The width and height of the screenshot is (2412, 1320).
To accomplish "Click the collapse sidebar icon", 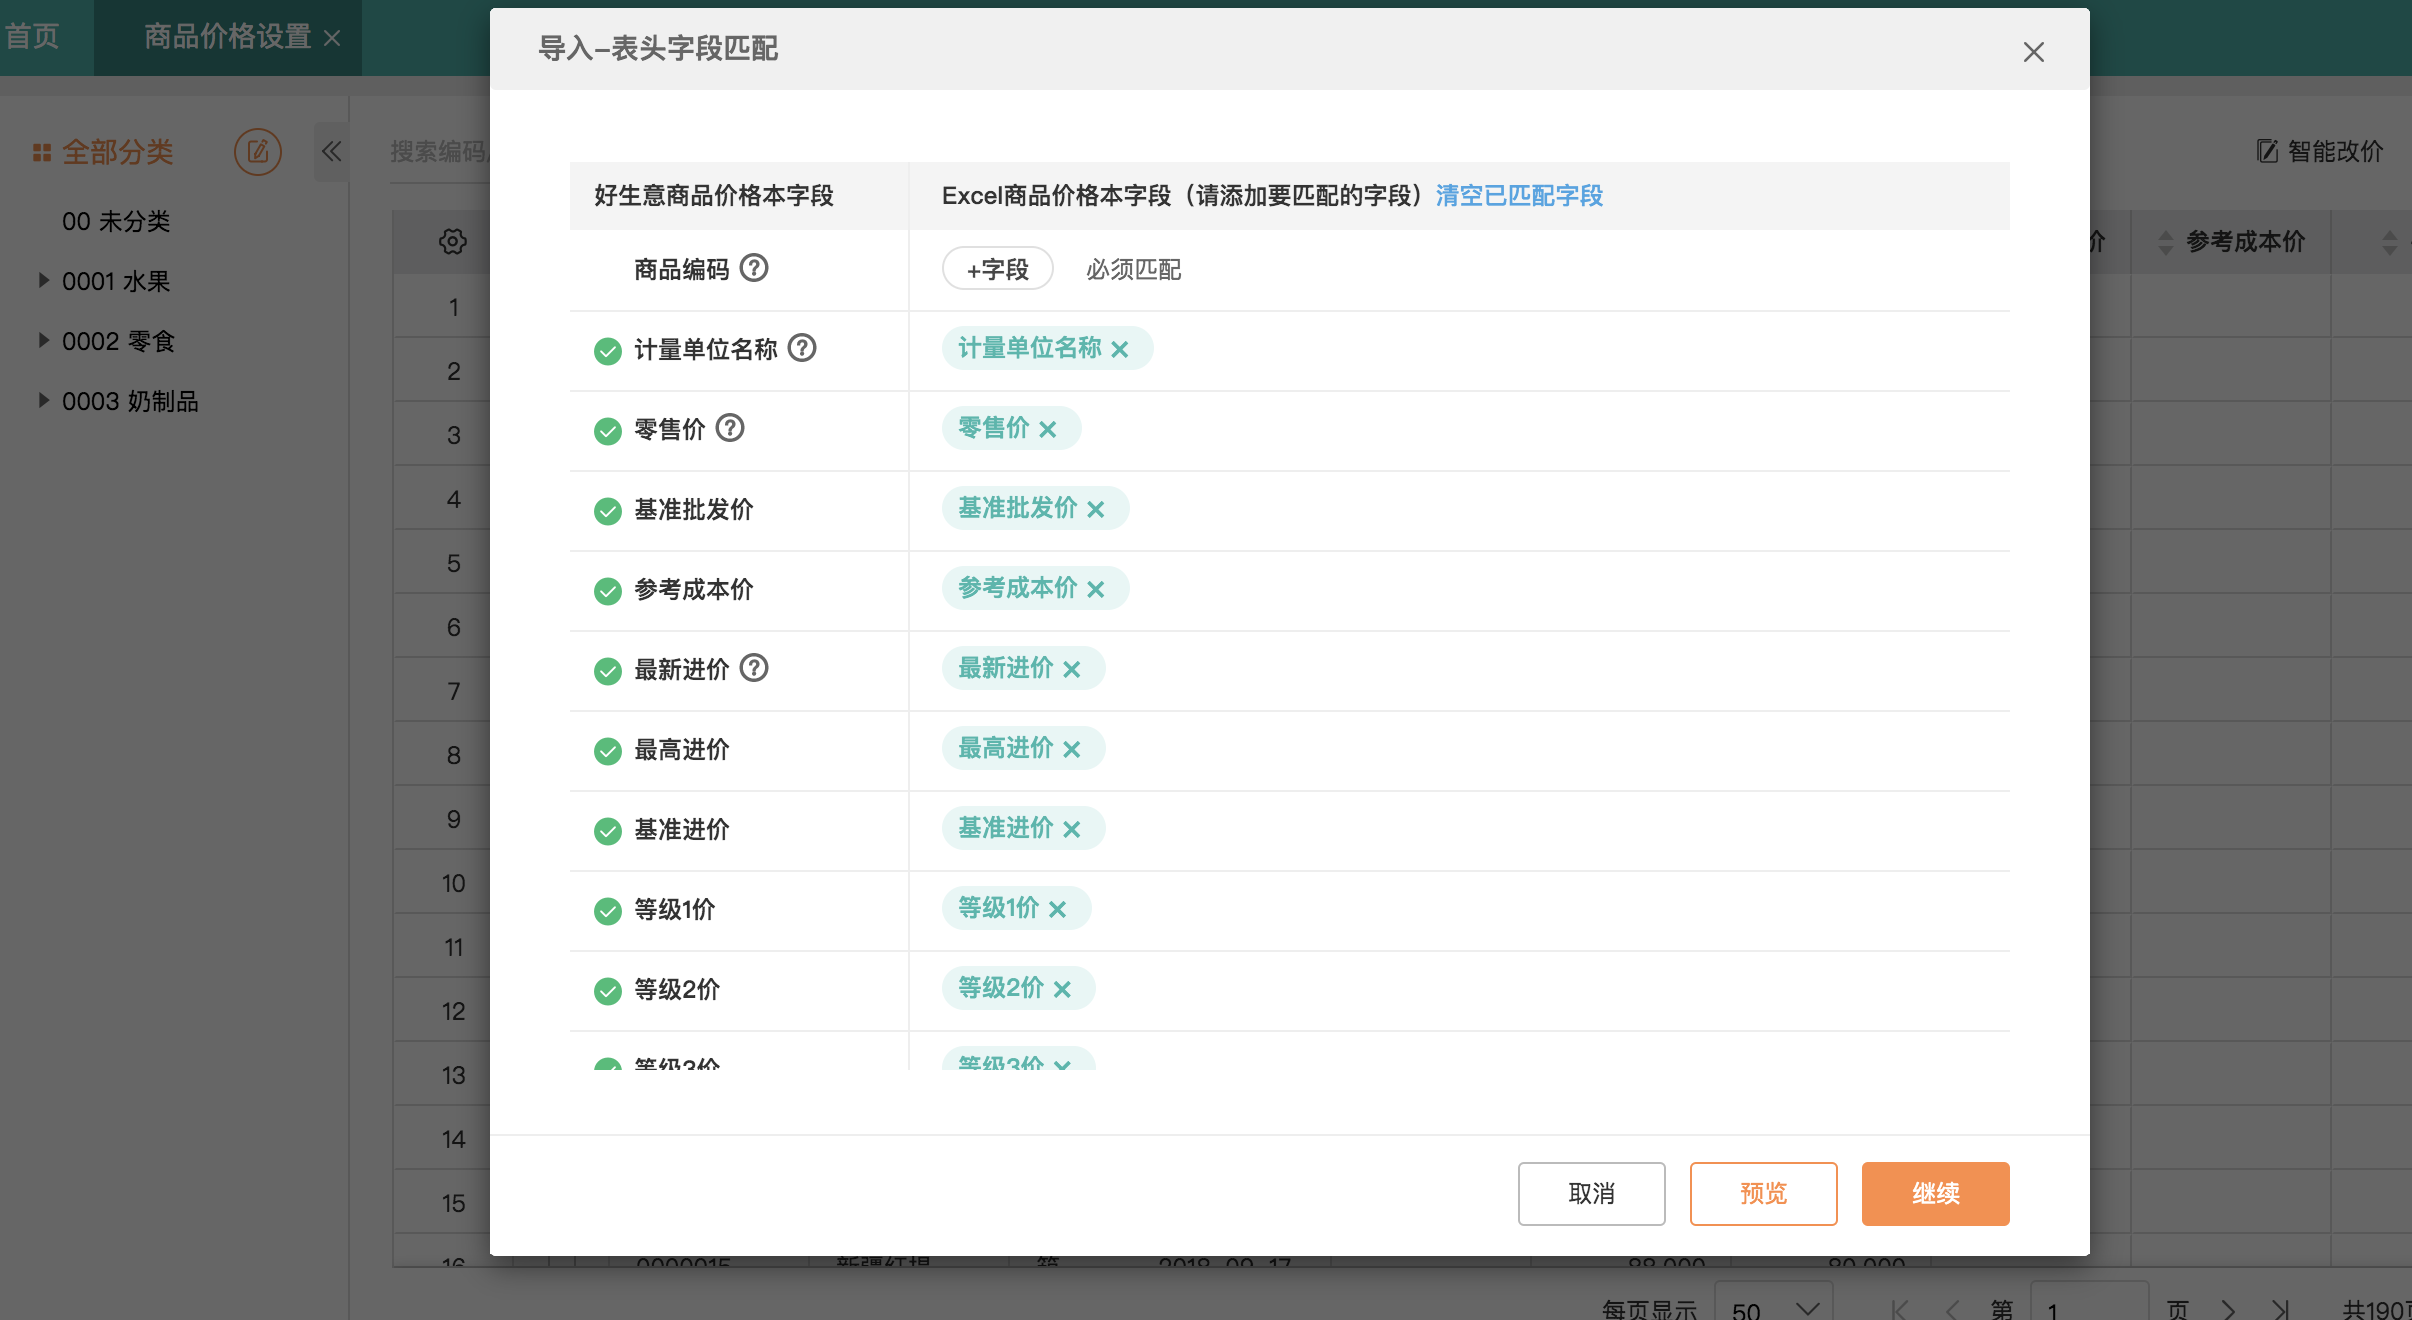I will (x=332, y=151).
